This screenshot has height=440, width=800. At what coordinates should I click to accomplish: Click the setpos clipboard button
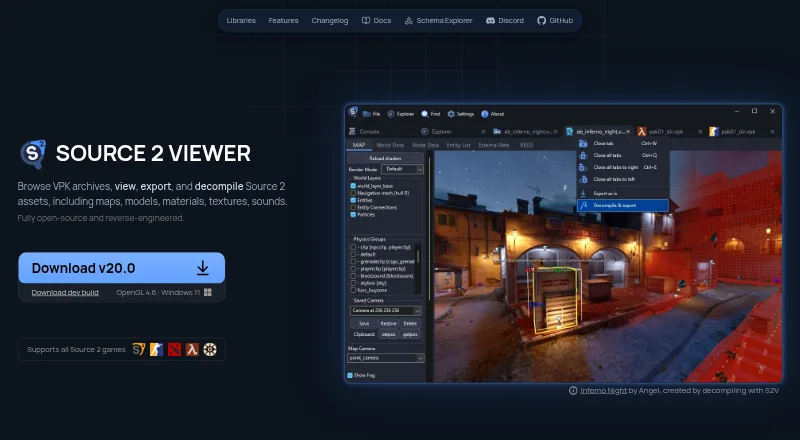click(x=388, y=334)
